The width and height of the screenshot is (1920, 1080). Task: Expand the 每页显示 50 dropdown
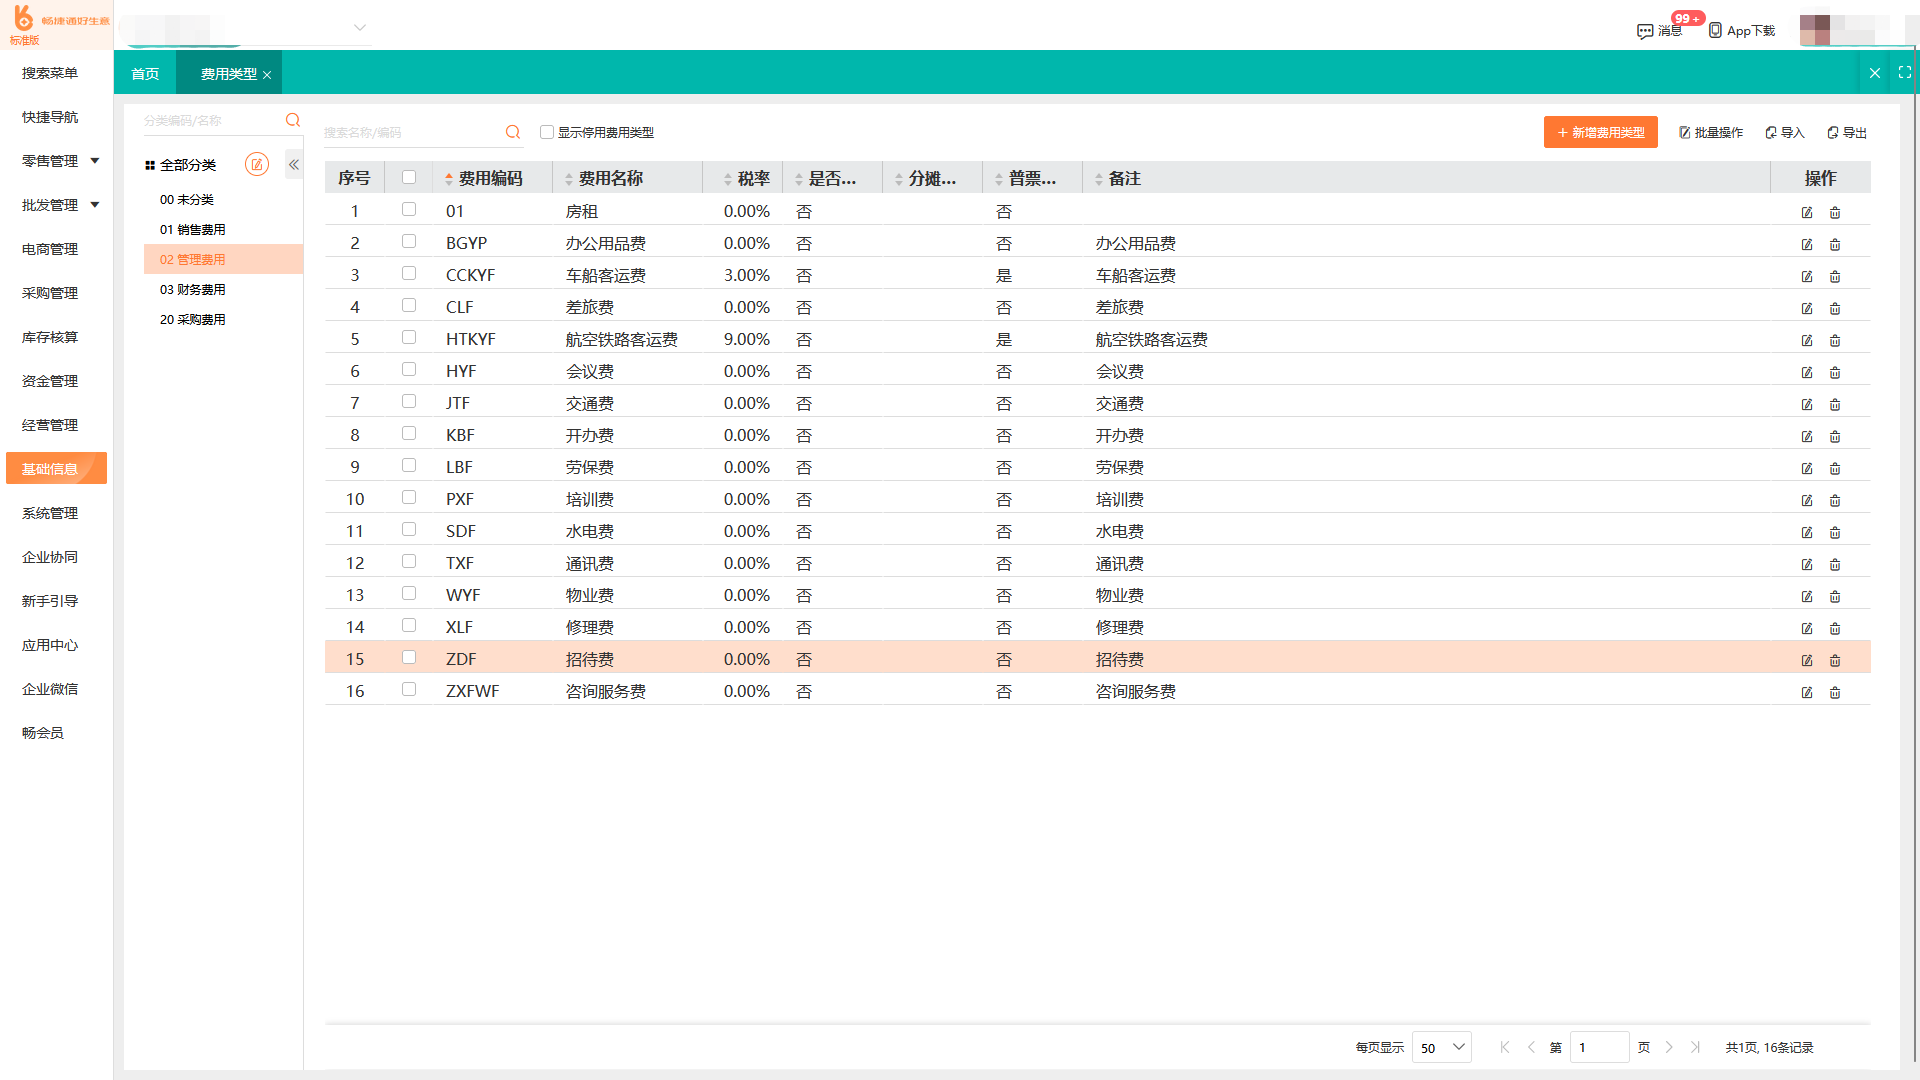(1440, 1047)
